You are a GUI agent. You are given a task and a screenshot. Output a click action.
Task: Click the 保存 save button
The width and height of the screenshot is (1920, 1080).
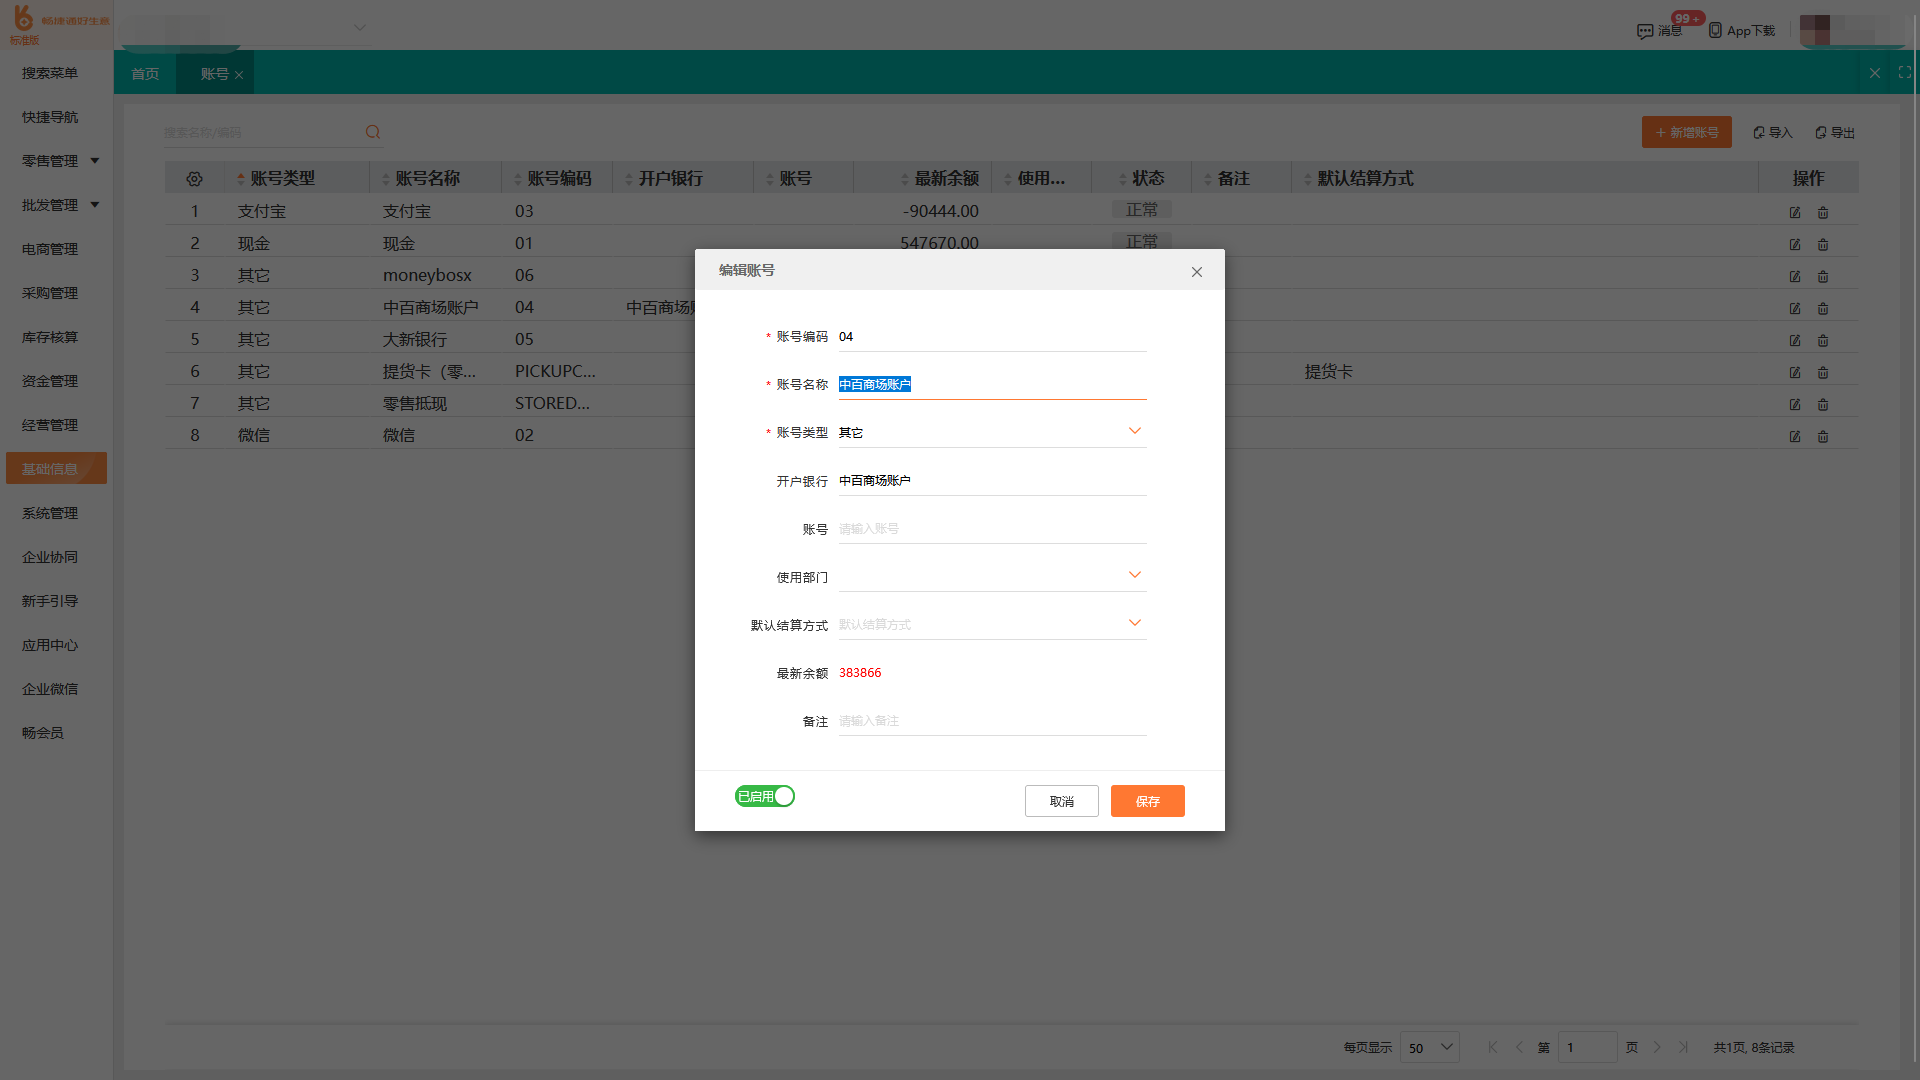click(1146, 800)
